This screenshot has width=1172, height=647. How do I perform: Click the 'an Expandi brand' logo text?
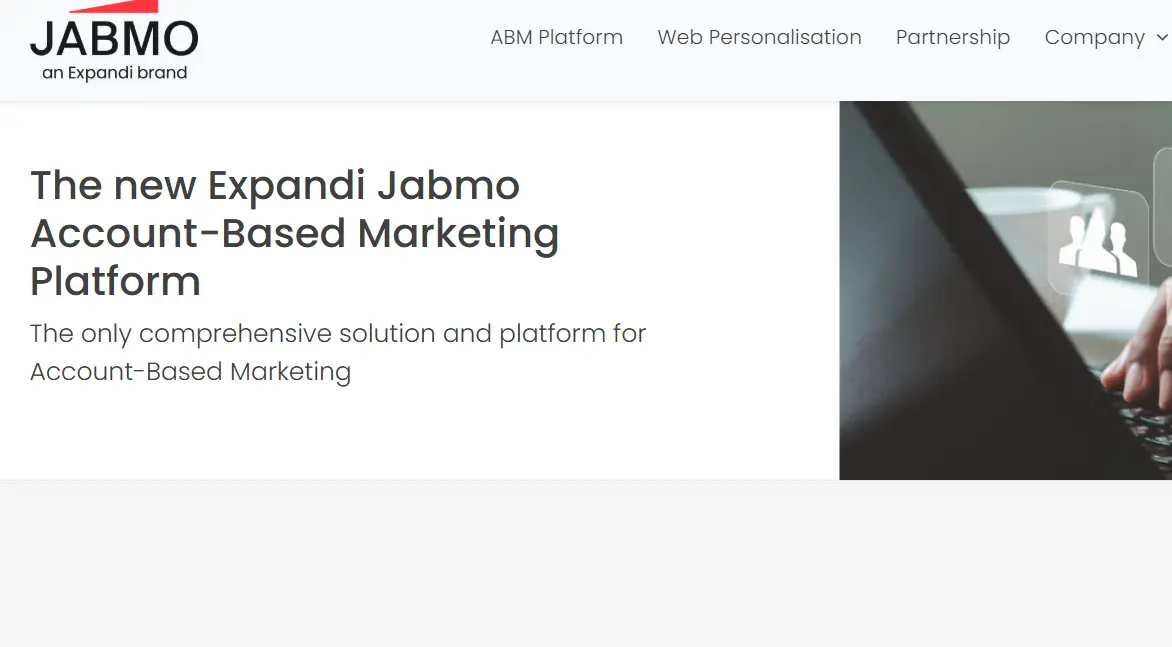pyautogui.click(x=114, y=72)
